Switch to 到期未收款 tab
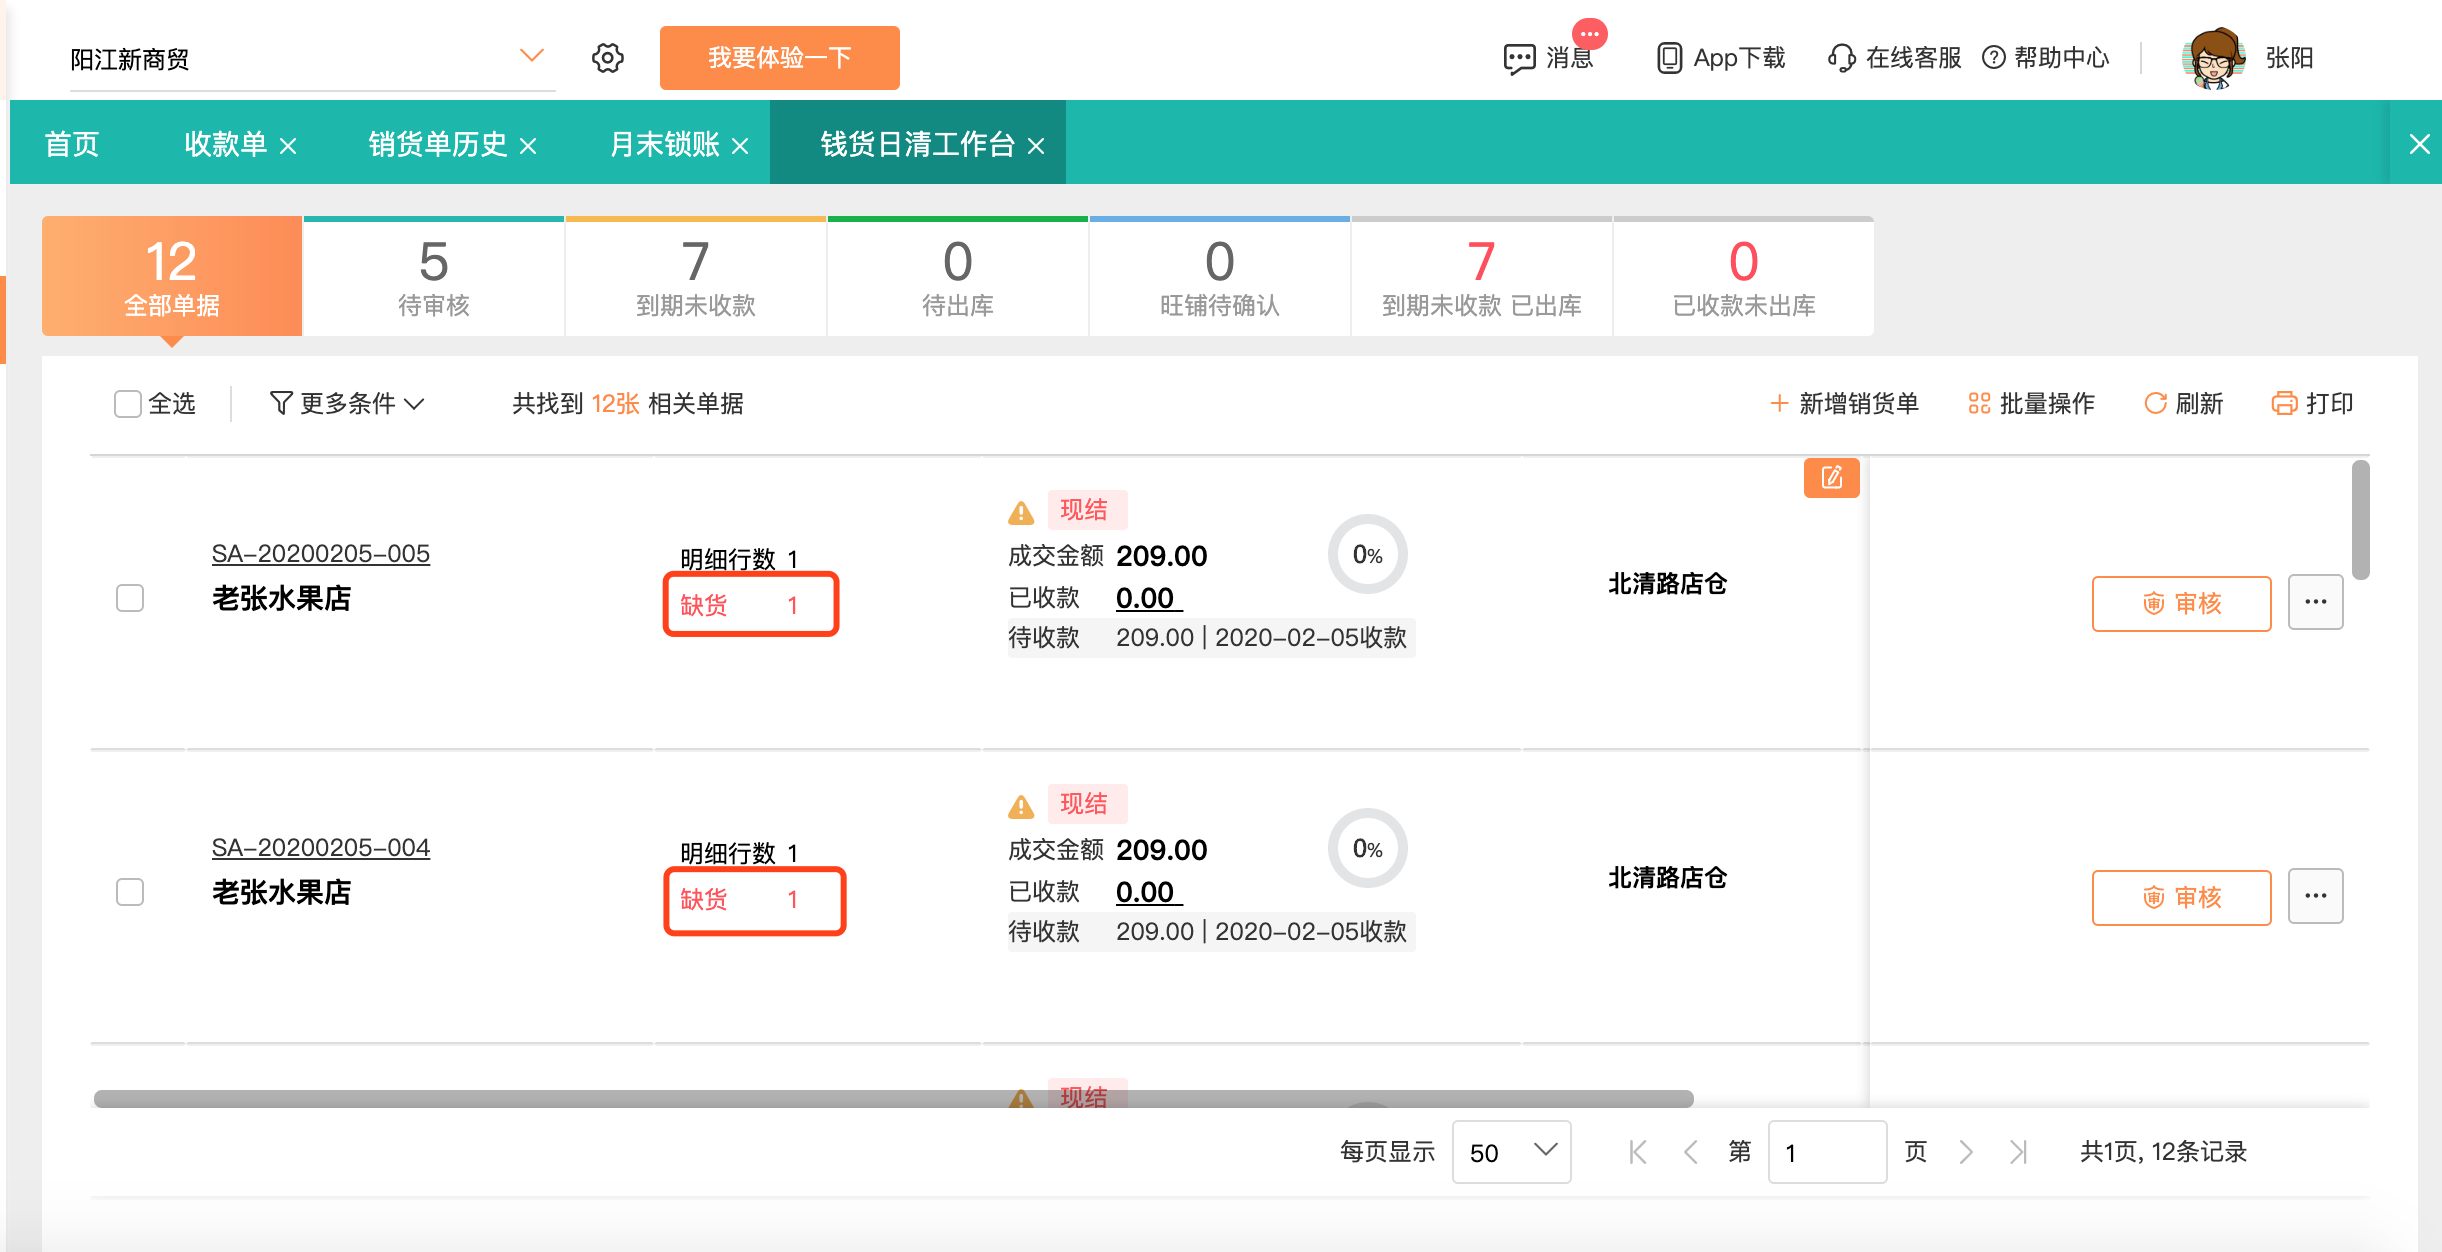The image size is (2442, 1252). pyautogui.click(x=702, y=279)
